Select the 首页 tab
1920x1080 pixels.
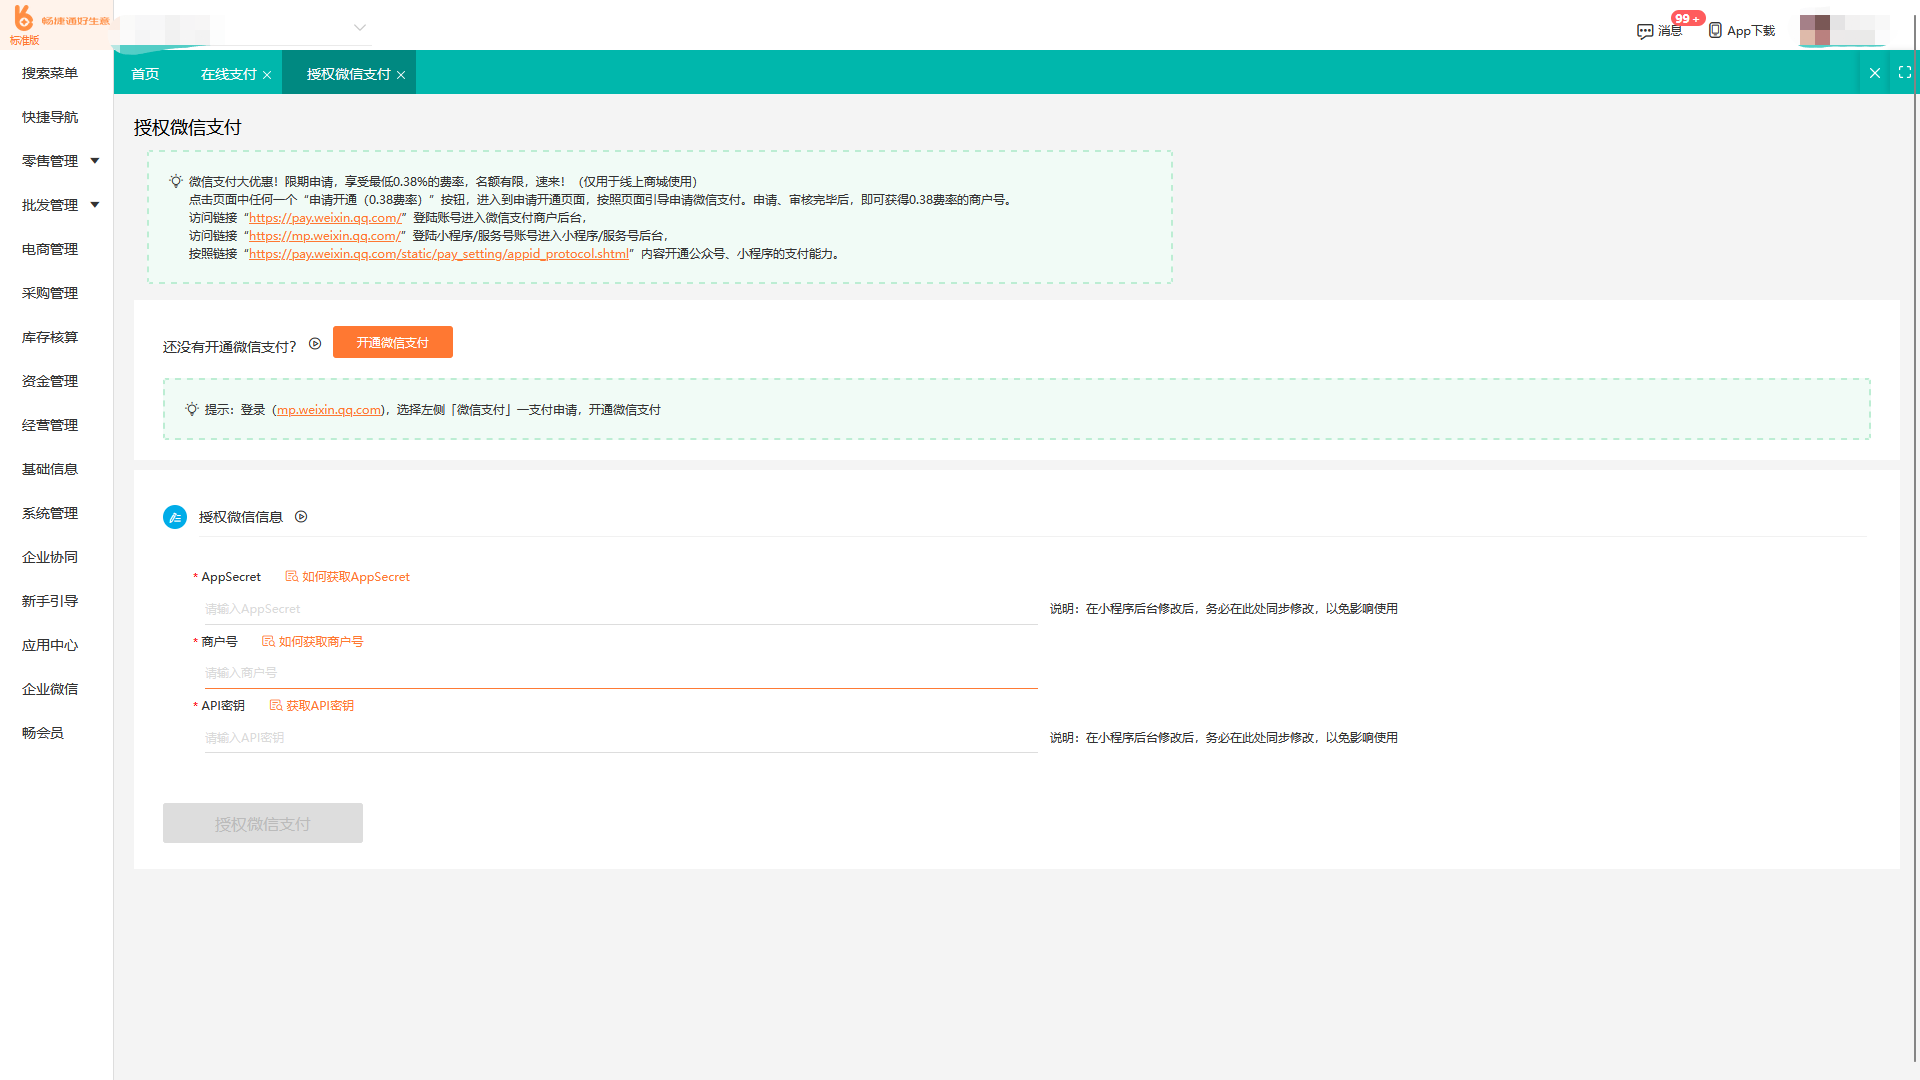click(145, 74)
